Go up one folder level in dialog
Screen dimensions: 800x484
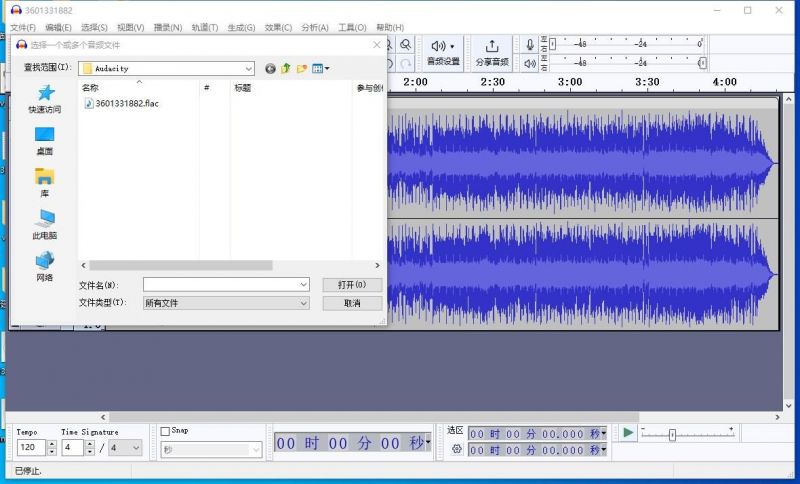click(x=286, y=68)
